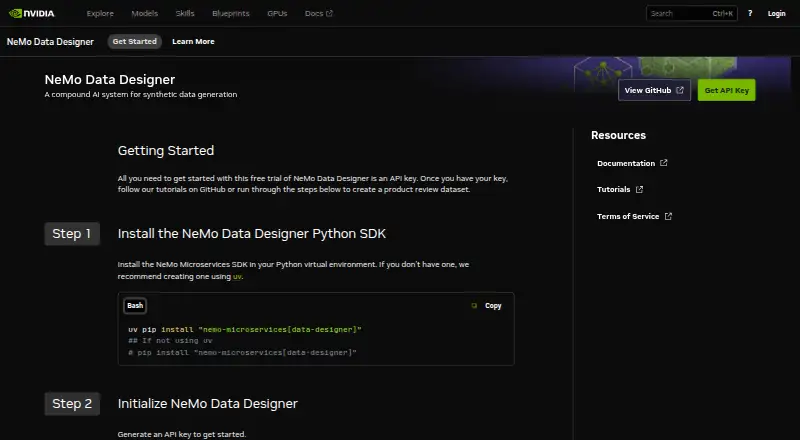This screenshot has height=440, width=800.
Task: Click 'Generate an API key to get started' text
Action: click(182, 434)
